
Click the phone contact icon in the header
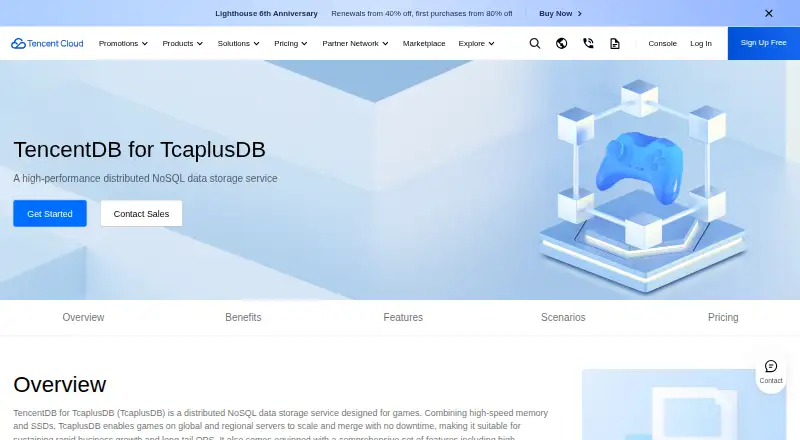tap(588, 43)
